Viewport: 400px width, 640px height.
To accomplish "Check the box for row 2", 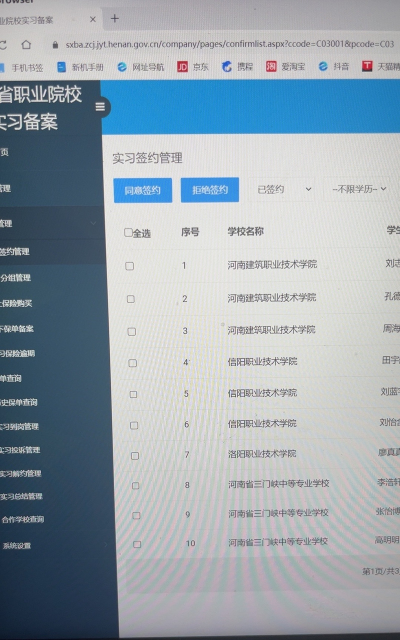I will 131,299.
